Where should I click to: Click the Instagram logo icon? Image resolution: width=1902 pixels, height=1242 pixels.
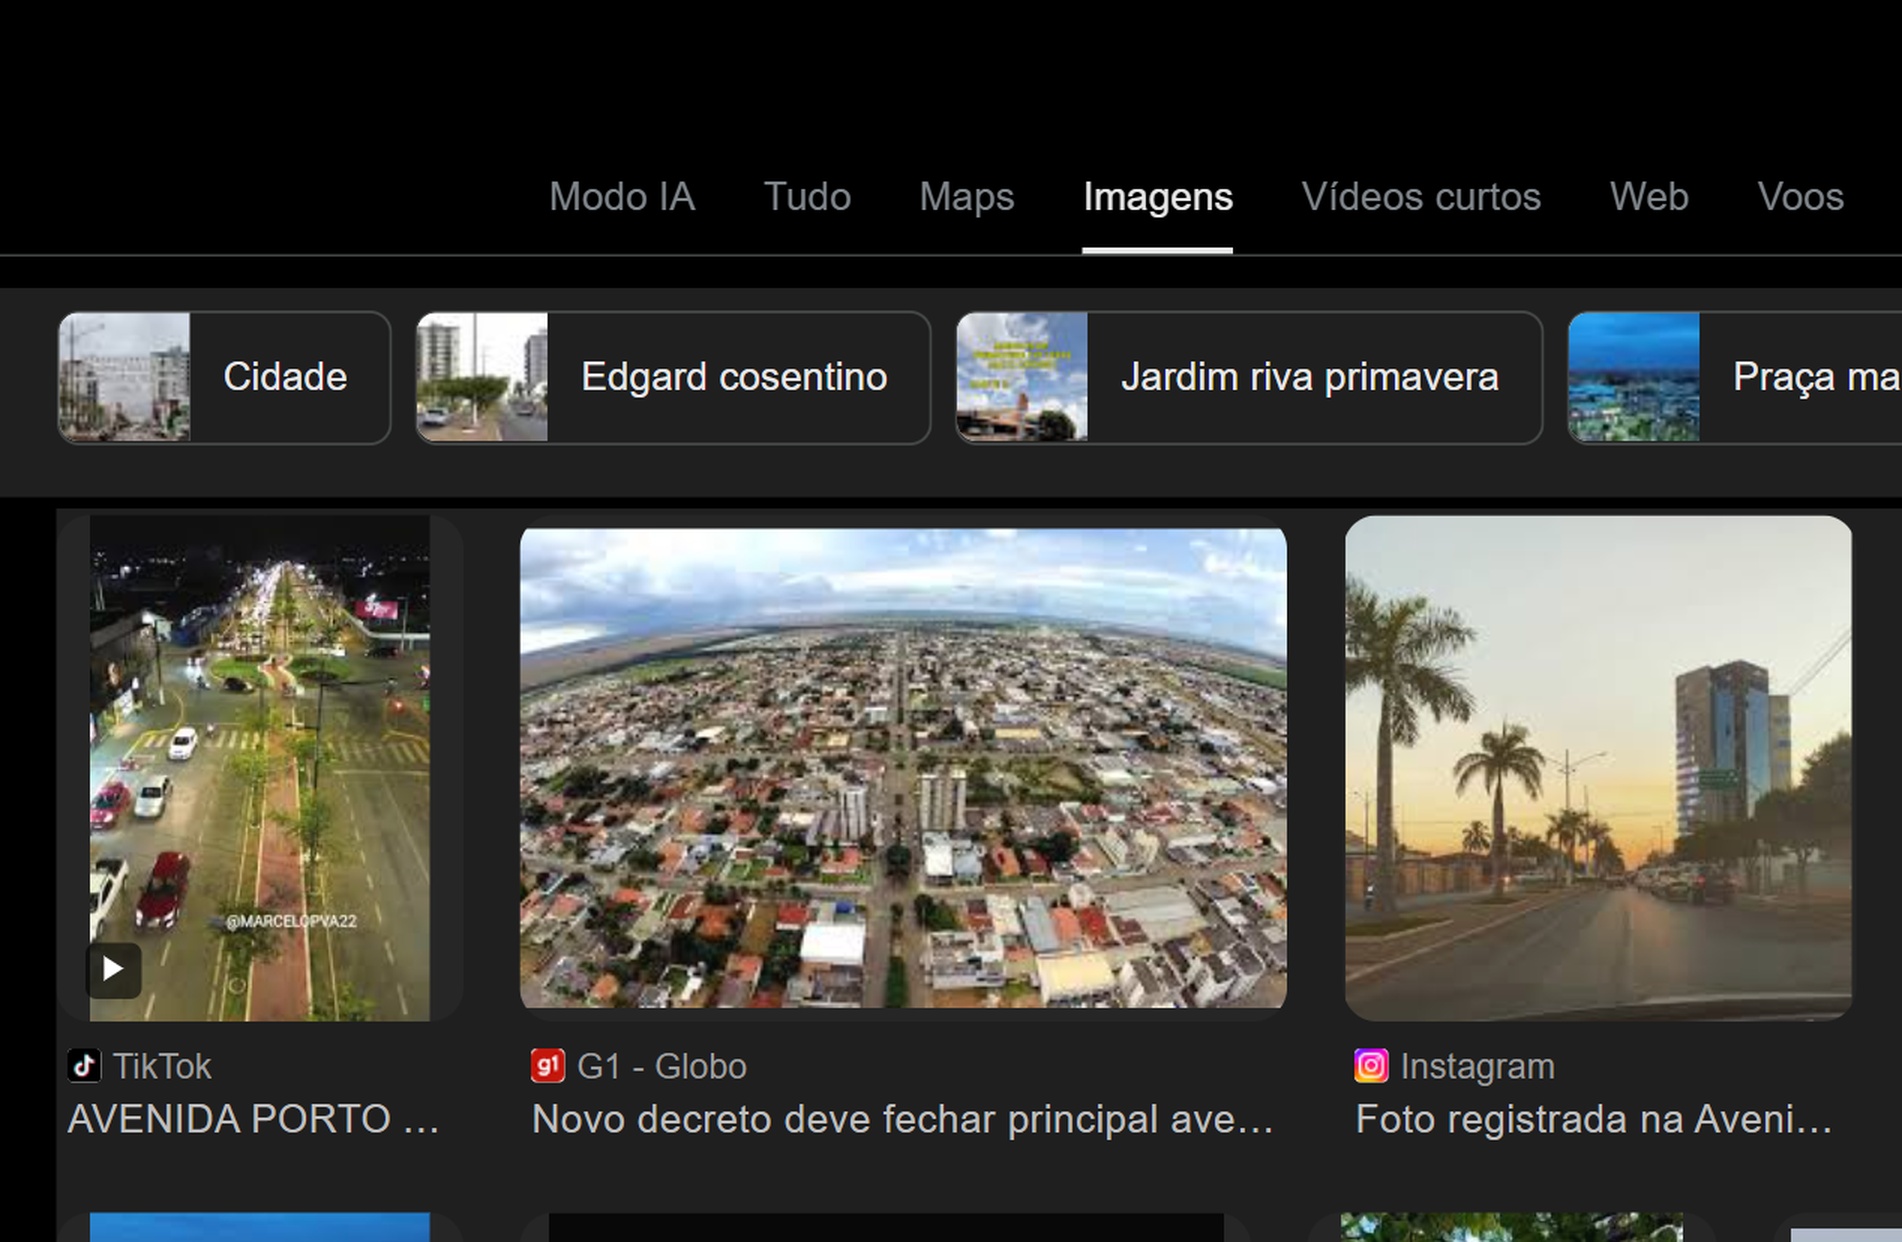(x=1371, y=1066)
